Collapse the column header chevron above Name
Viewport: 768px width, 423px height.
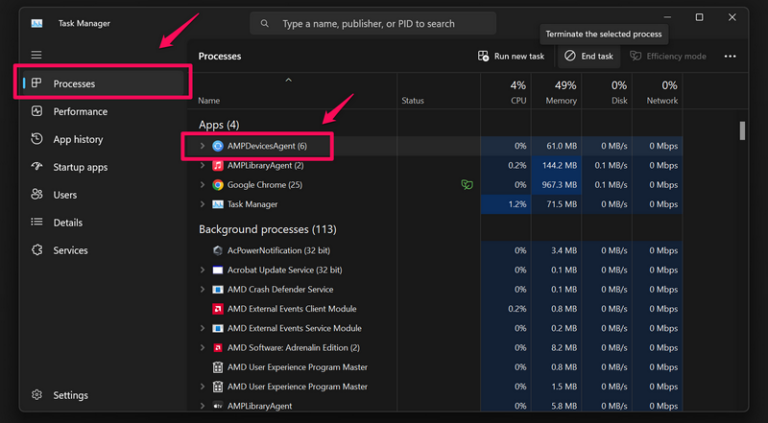click(x=289, y=79)
